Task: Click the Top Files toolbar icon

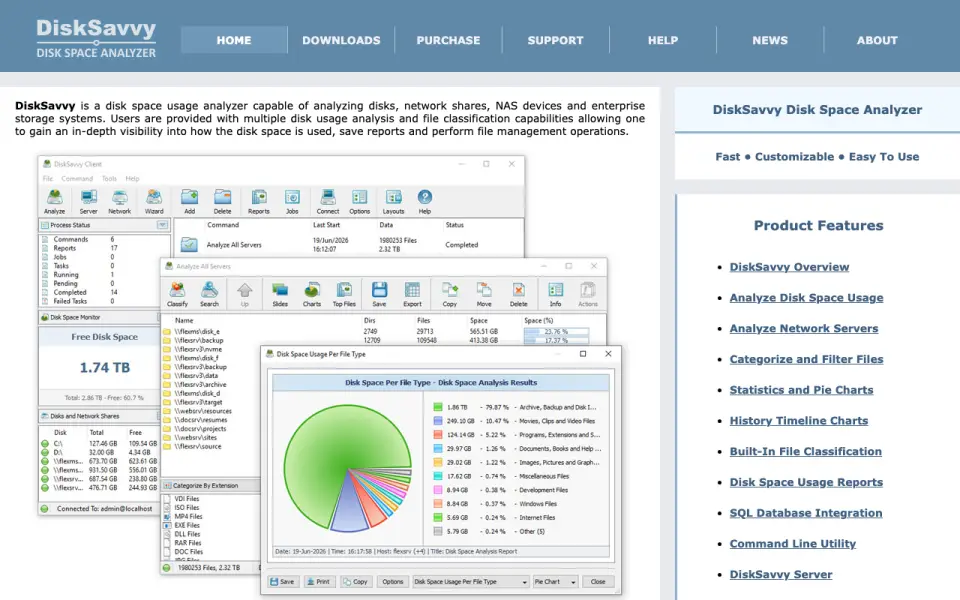Action: [344, 294]
